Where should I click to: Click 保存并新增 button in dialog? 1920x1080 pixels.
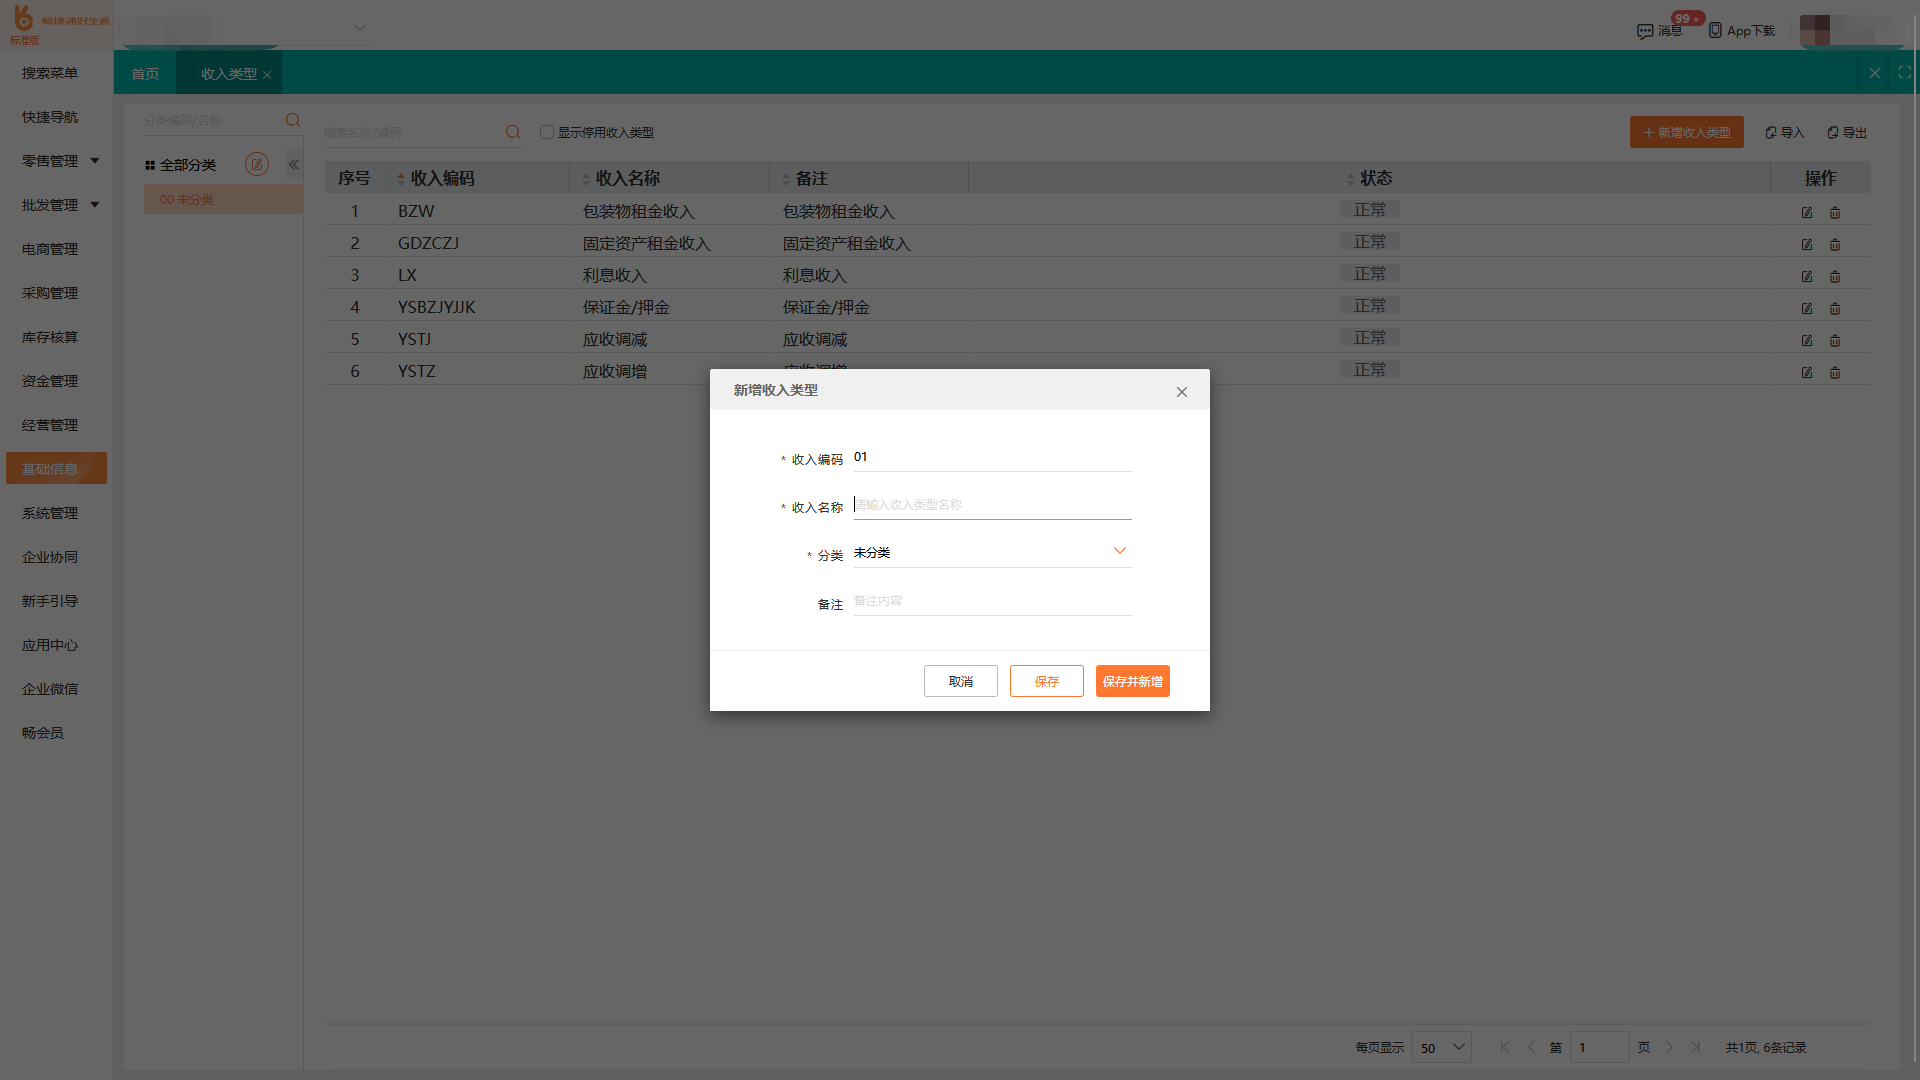[1133, 680]
